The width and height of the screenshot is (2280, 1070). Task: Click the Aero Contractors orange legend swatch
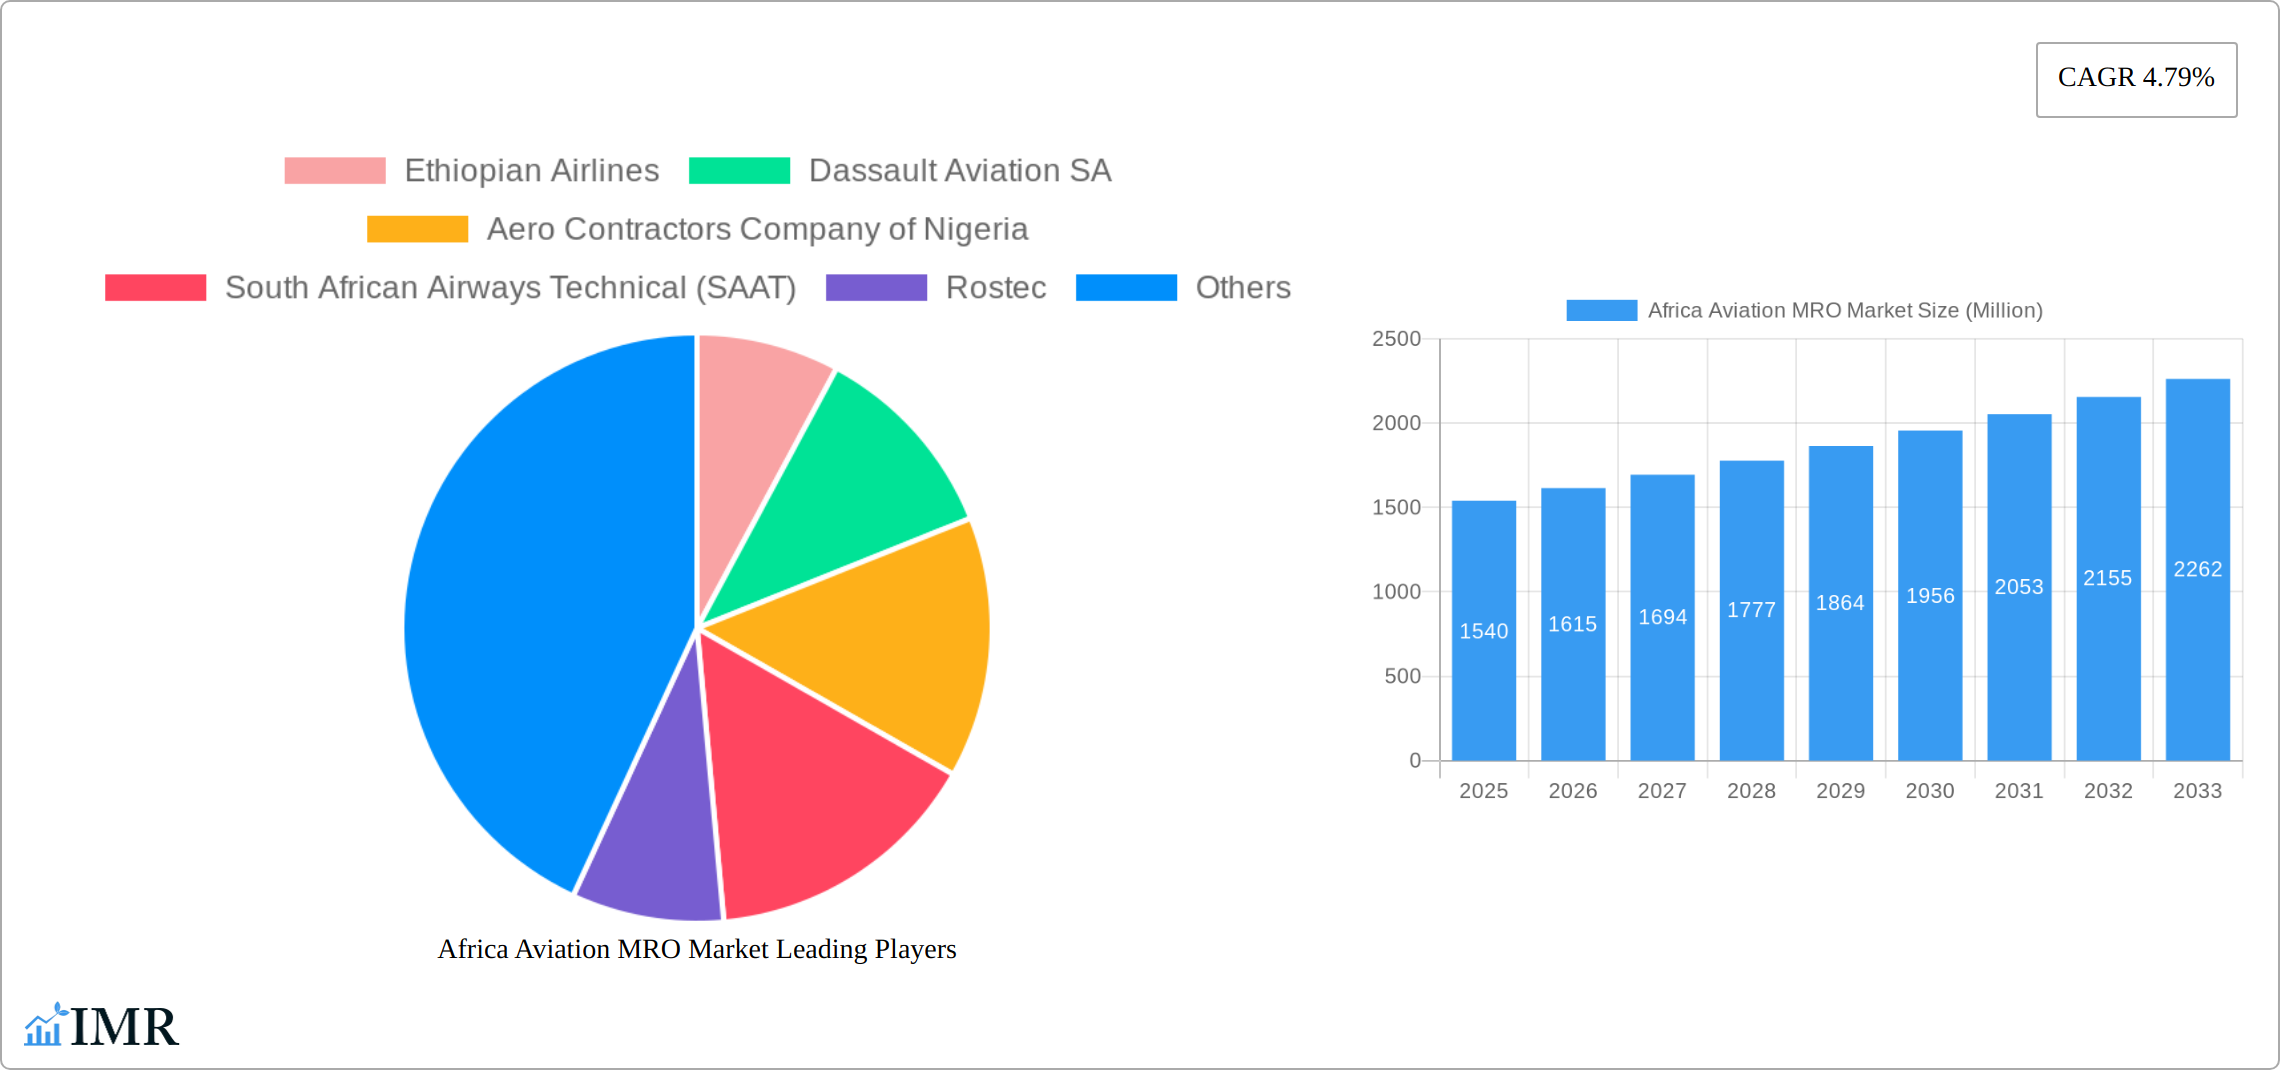417,228
